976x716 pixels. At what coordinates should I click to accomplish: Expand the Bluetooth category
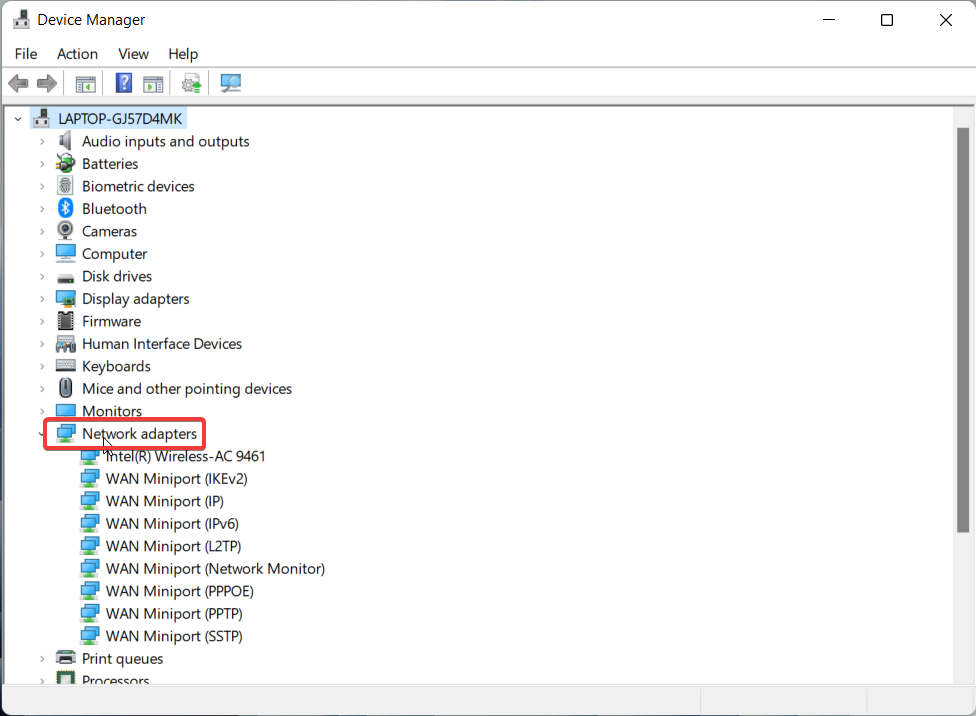[x=42, y=209]
